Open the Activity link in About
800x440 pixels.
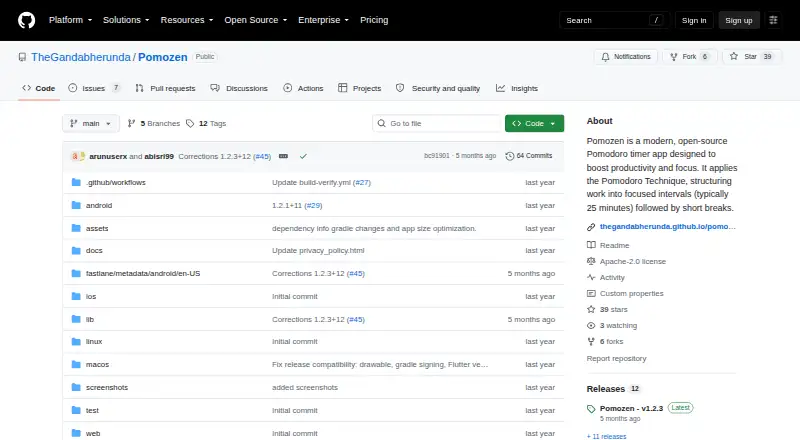pos(612,278)
